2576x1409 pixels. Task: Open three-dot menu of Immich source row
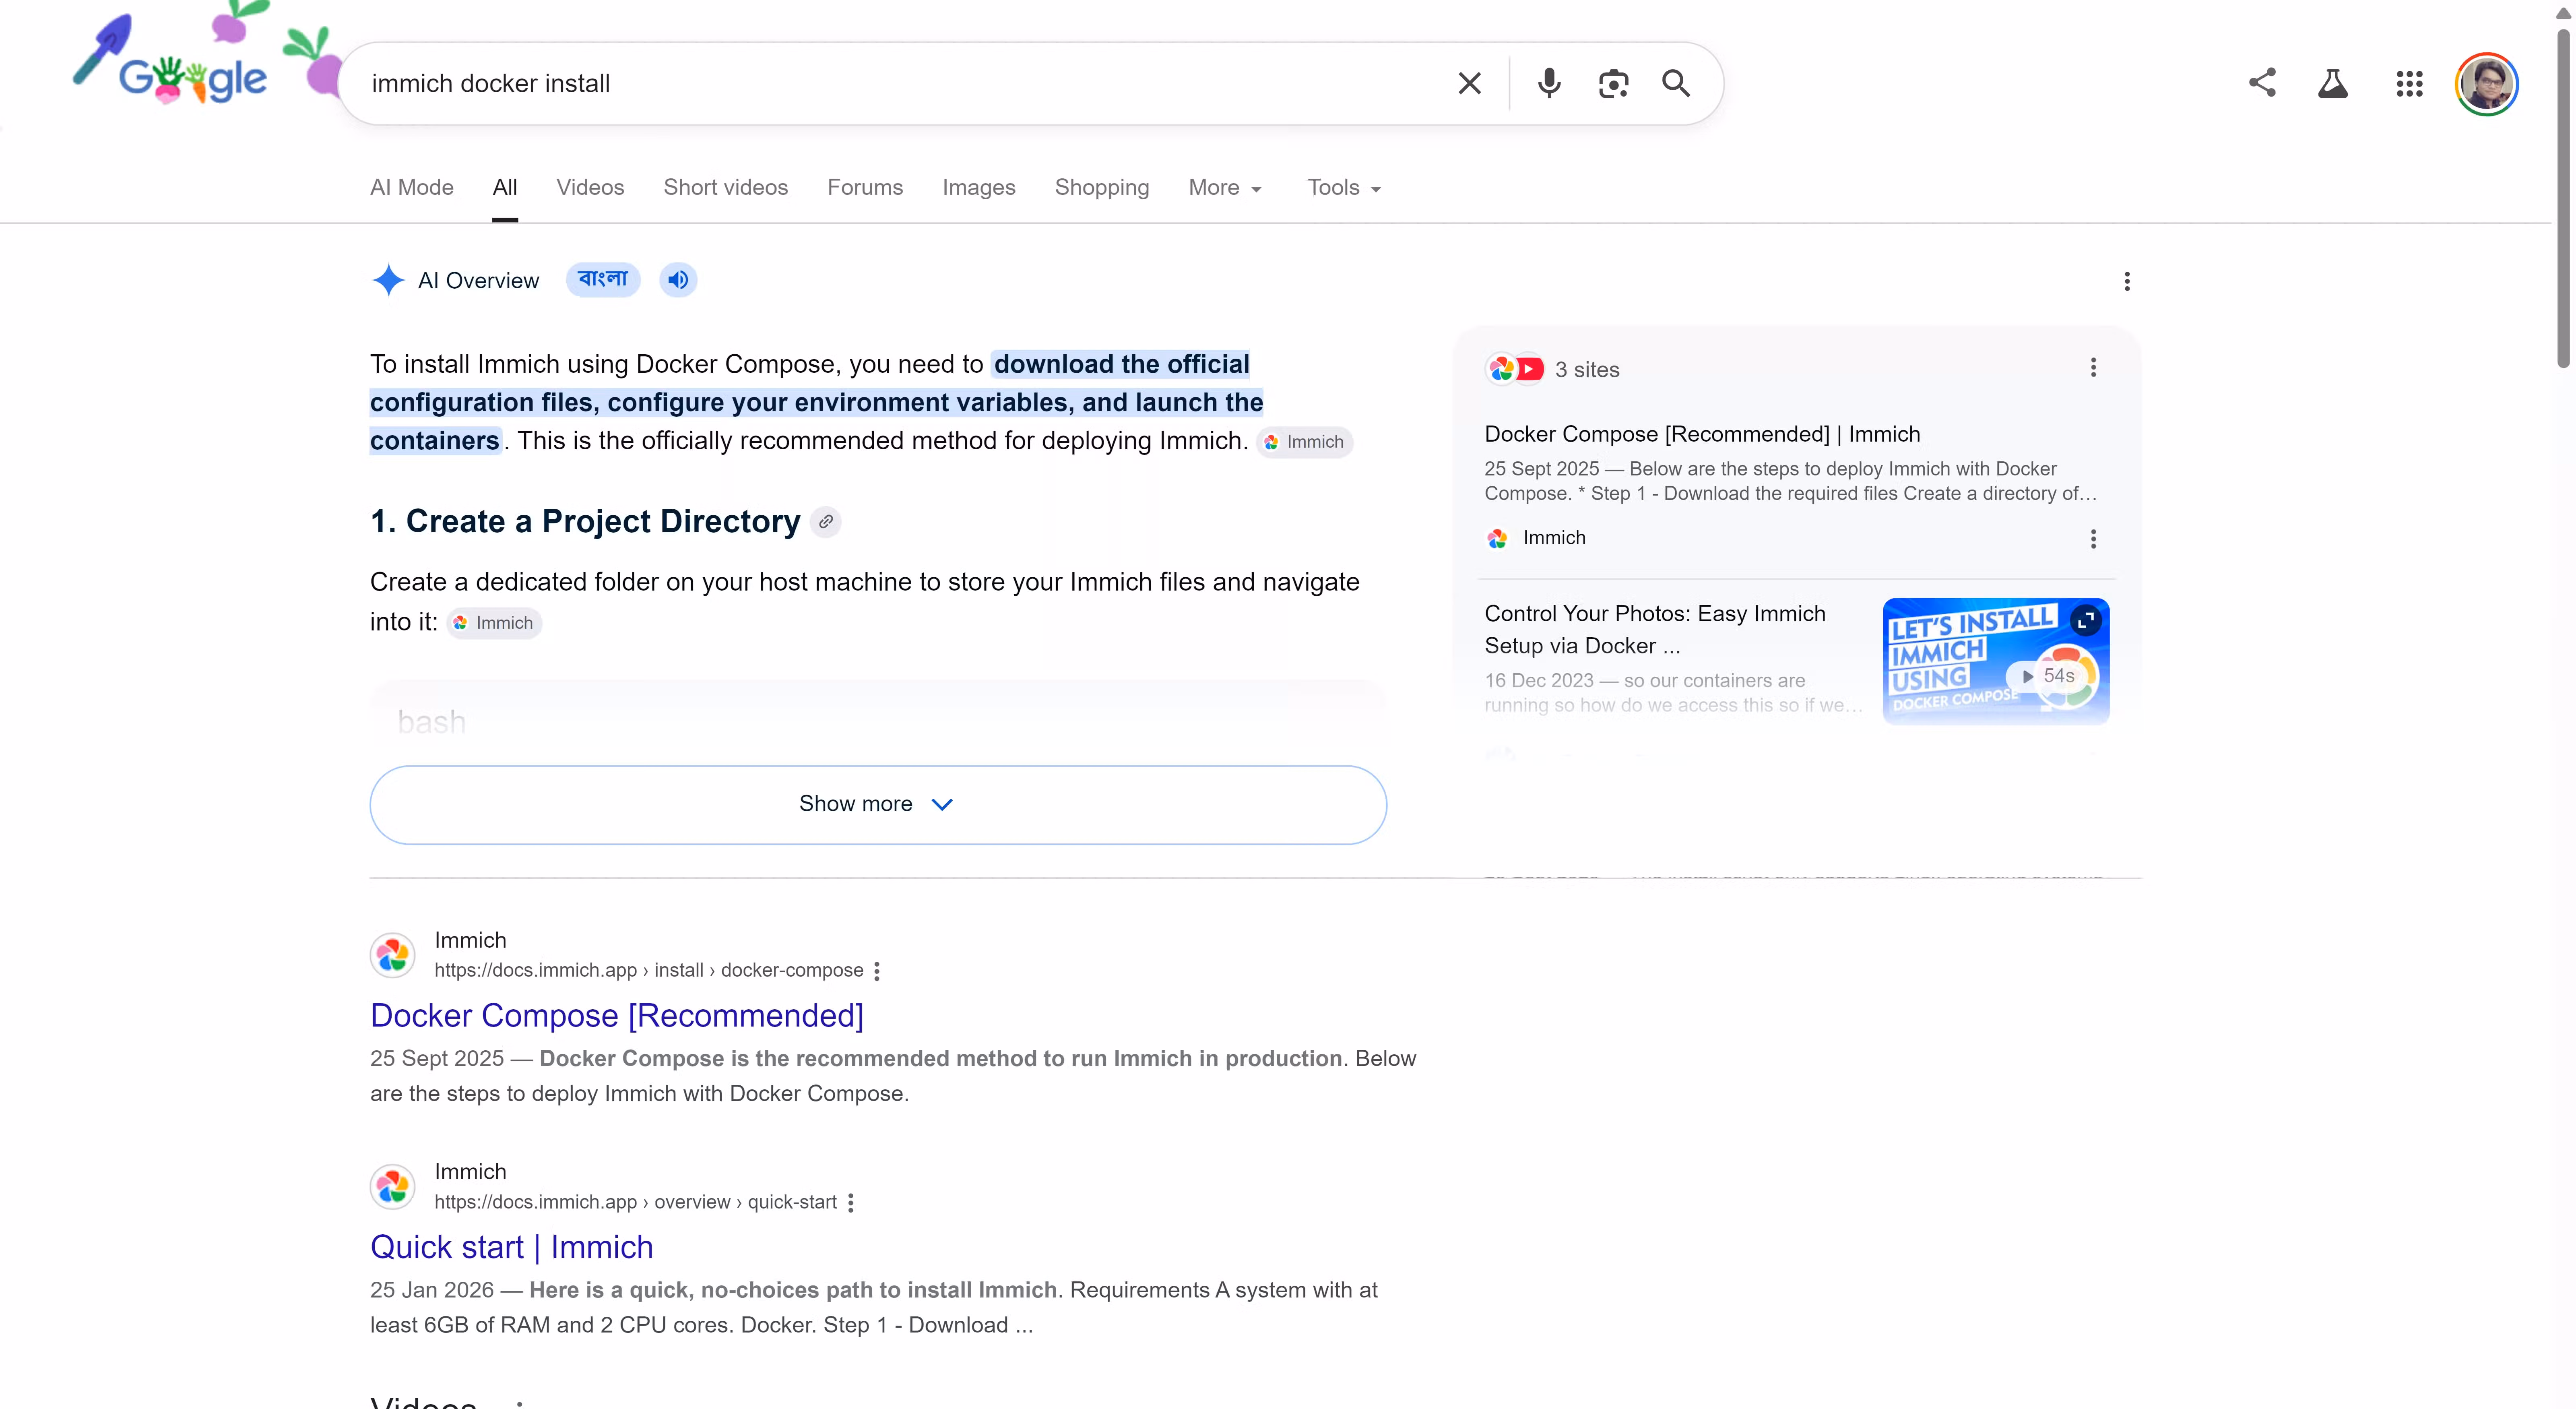tap(2093, 539)
